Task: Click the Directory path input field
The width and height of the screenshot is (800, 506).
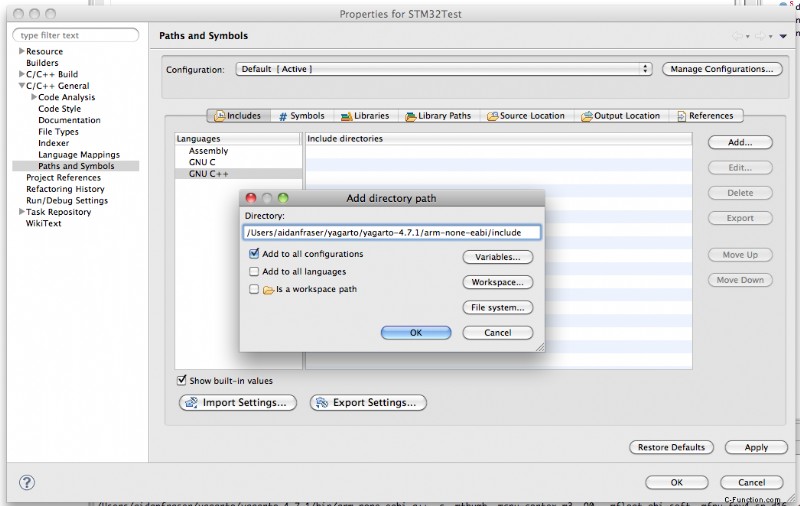Action: pos(392,232)
